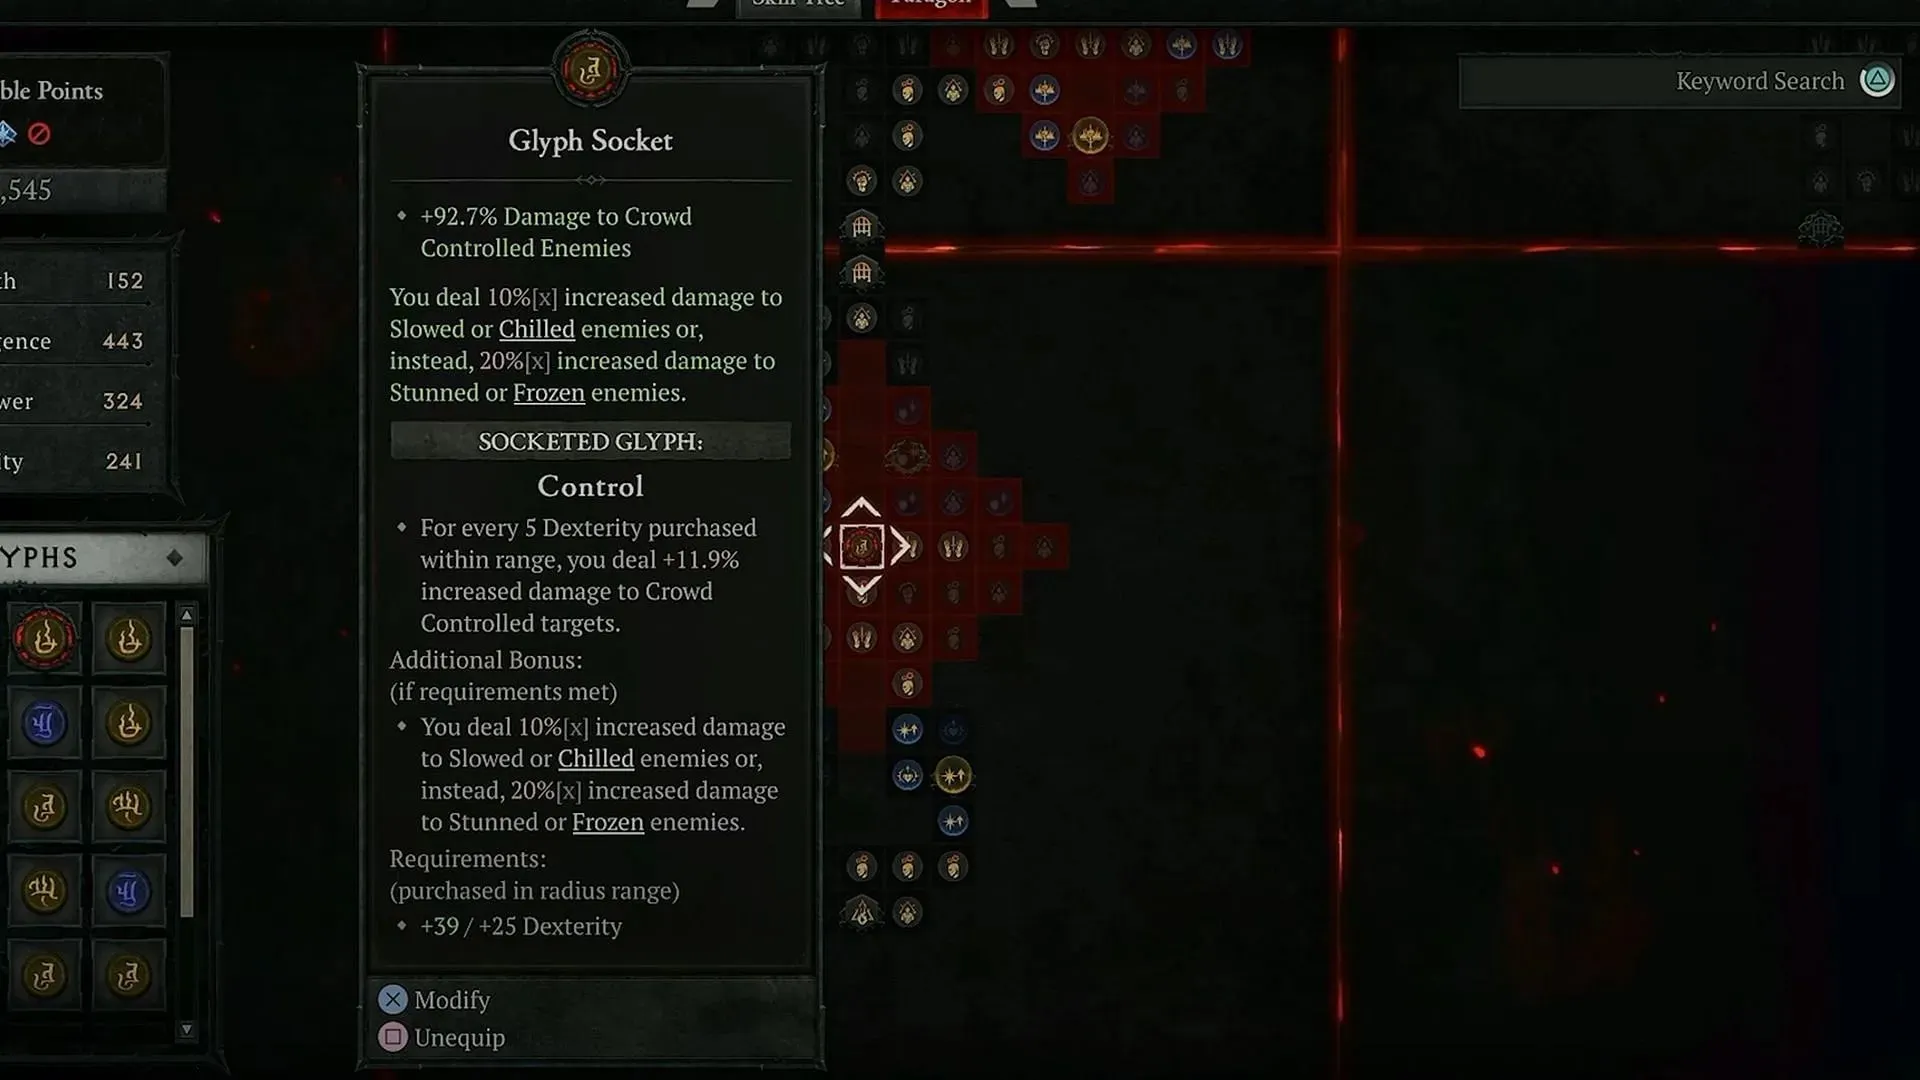1920x1080 pixels.
Task: Select the flame glyph in GLYPHS panel
Action: (x=44, y=638)
